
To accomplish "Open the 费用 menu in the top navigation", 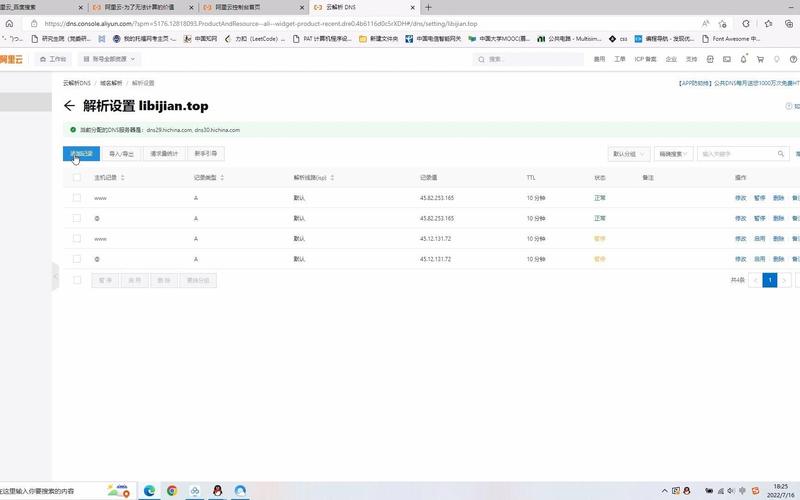I will coord(599,60).
